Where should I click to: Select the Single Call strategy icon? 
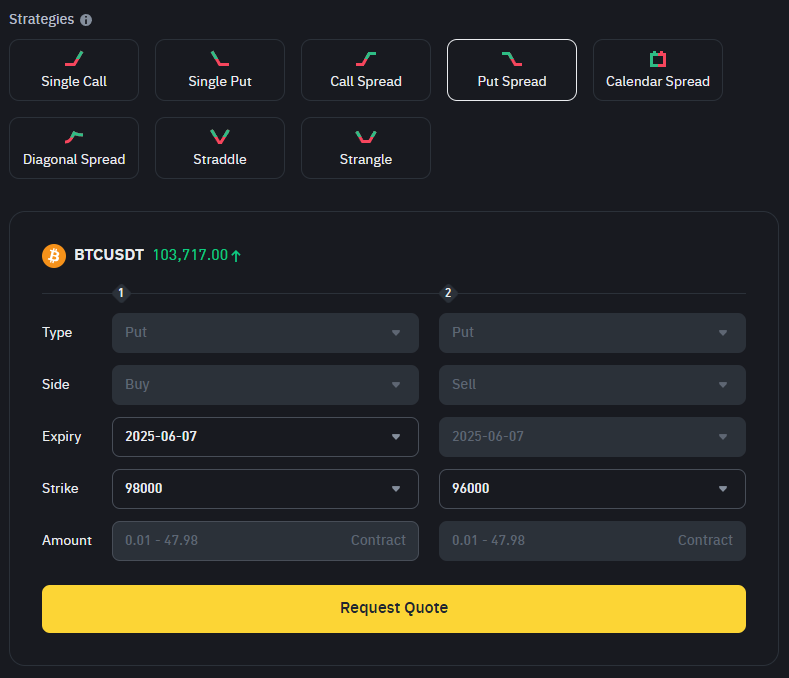point(74,58)
